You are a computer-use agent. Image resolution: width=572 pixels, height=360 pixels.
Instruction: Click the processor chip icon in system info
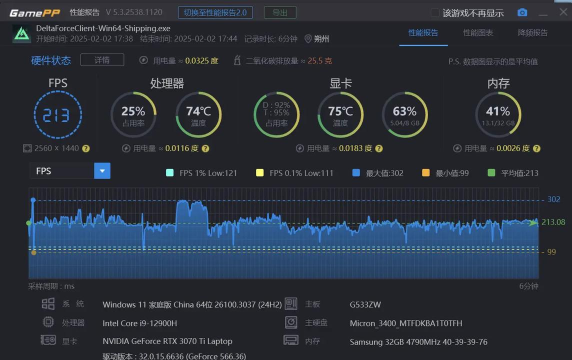pos(48,322)
